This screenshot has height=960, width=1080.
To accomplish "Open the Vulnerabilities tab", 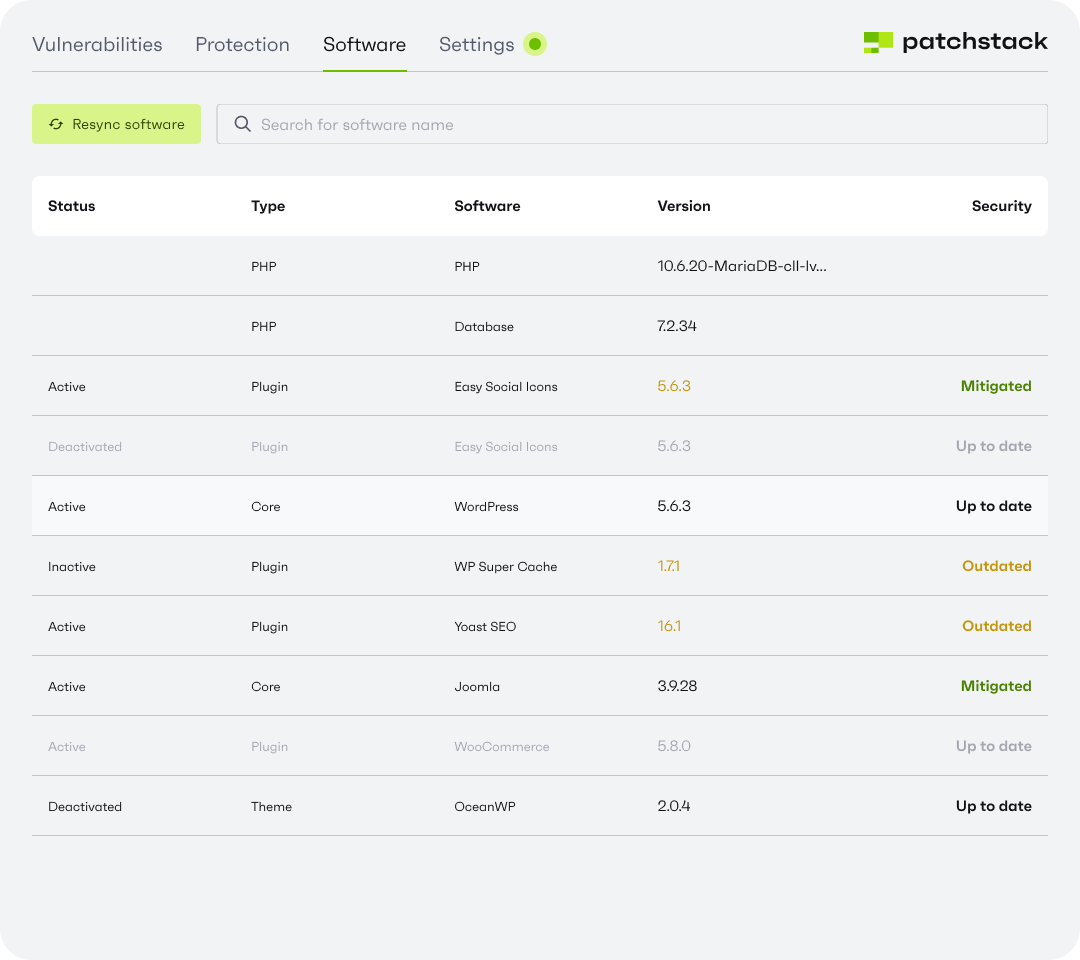I will tap(97, 45).
